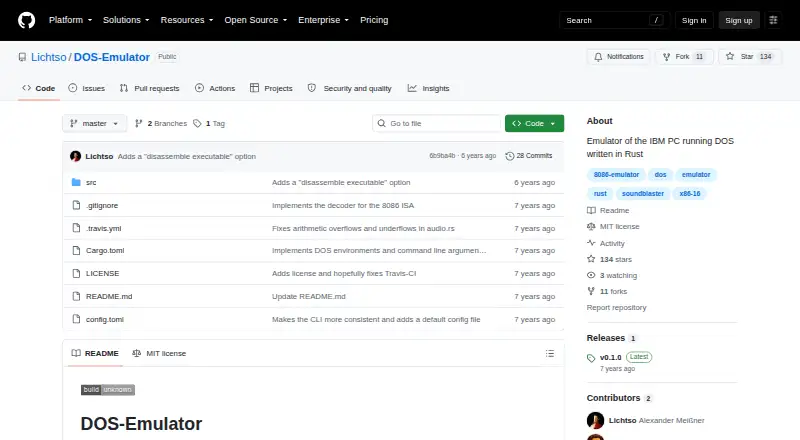Click Lichtso's avatar in the commit row

(x=76, y=156)
